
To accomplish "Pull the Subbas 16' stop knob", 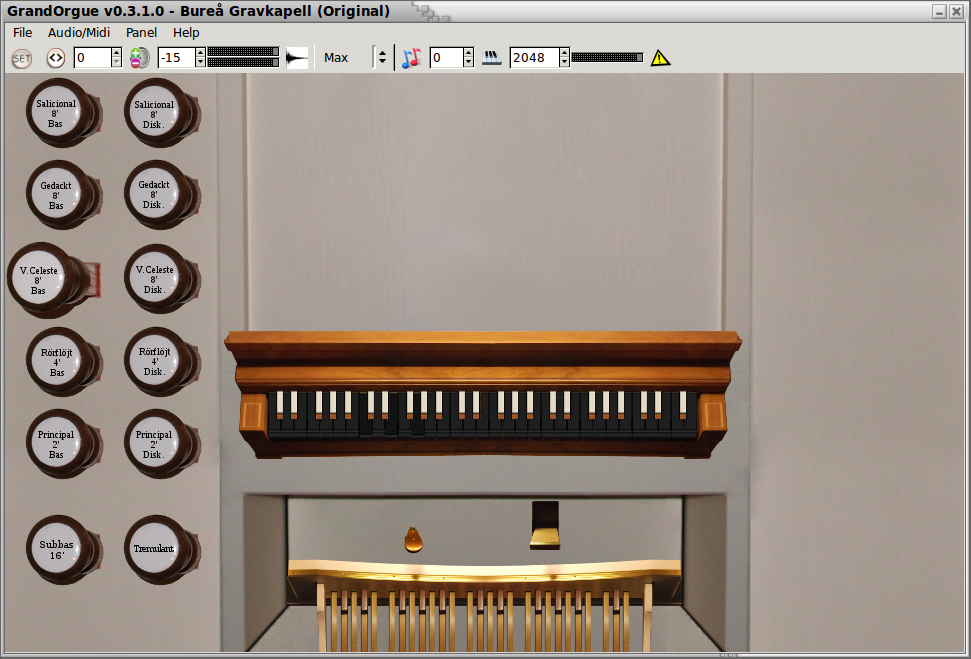I will (57, 549).
